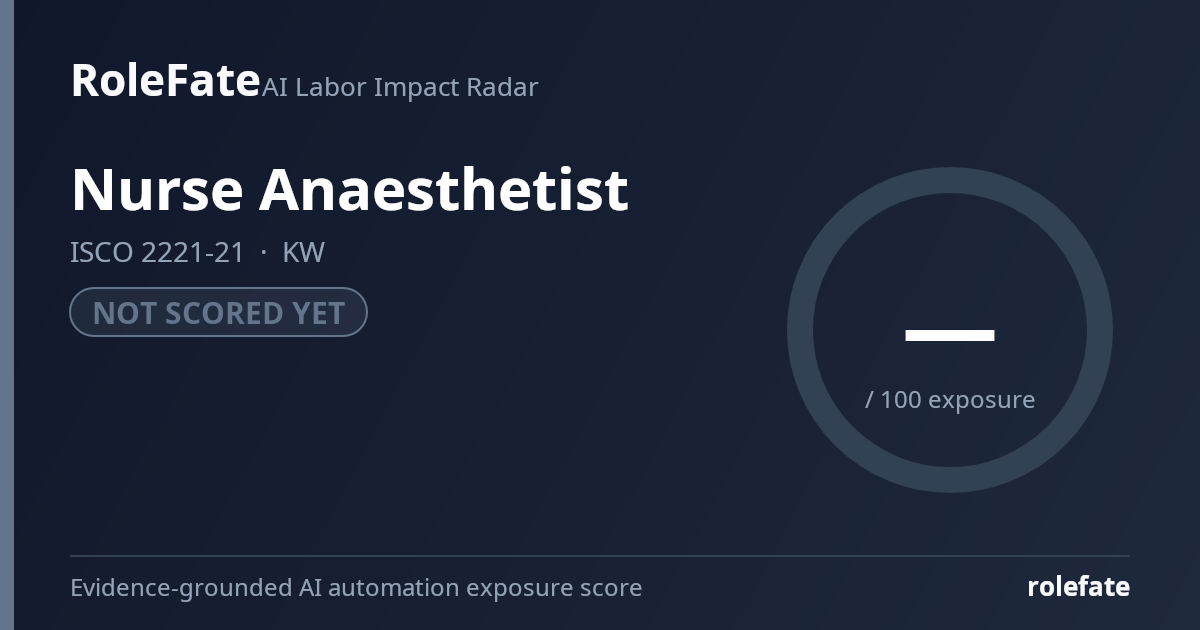The width and height of the screenshot is (1200, 630).
Task: Click the light accent strip on the left edge
Action: (x=7, y=315)
